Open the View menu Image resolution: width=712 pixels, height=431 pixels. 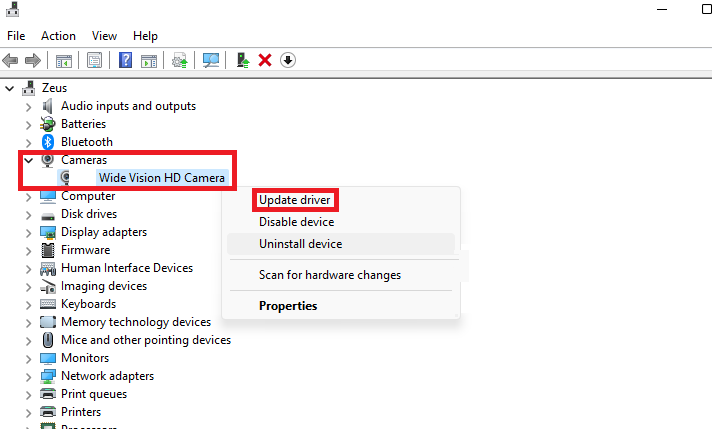[x=104, y=36]
